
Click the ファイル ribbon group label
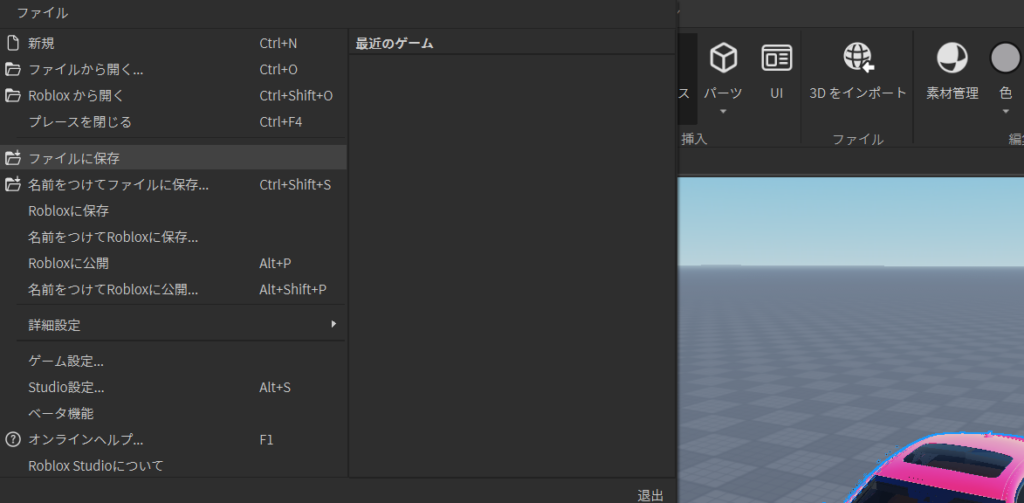tap(857, 139)
